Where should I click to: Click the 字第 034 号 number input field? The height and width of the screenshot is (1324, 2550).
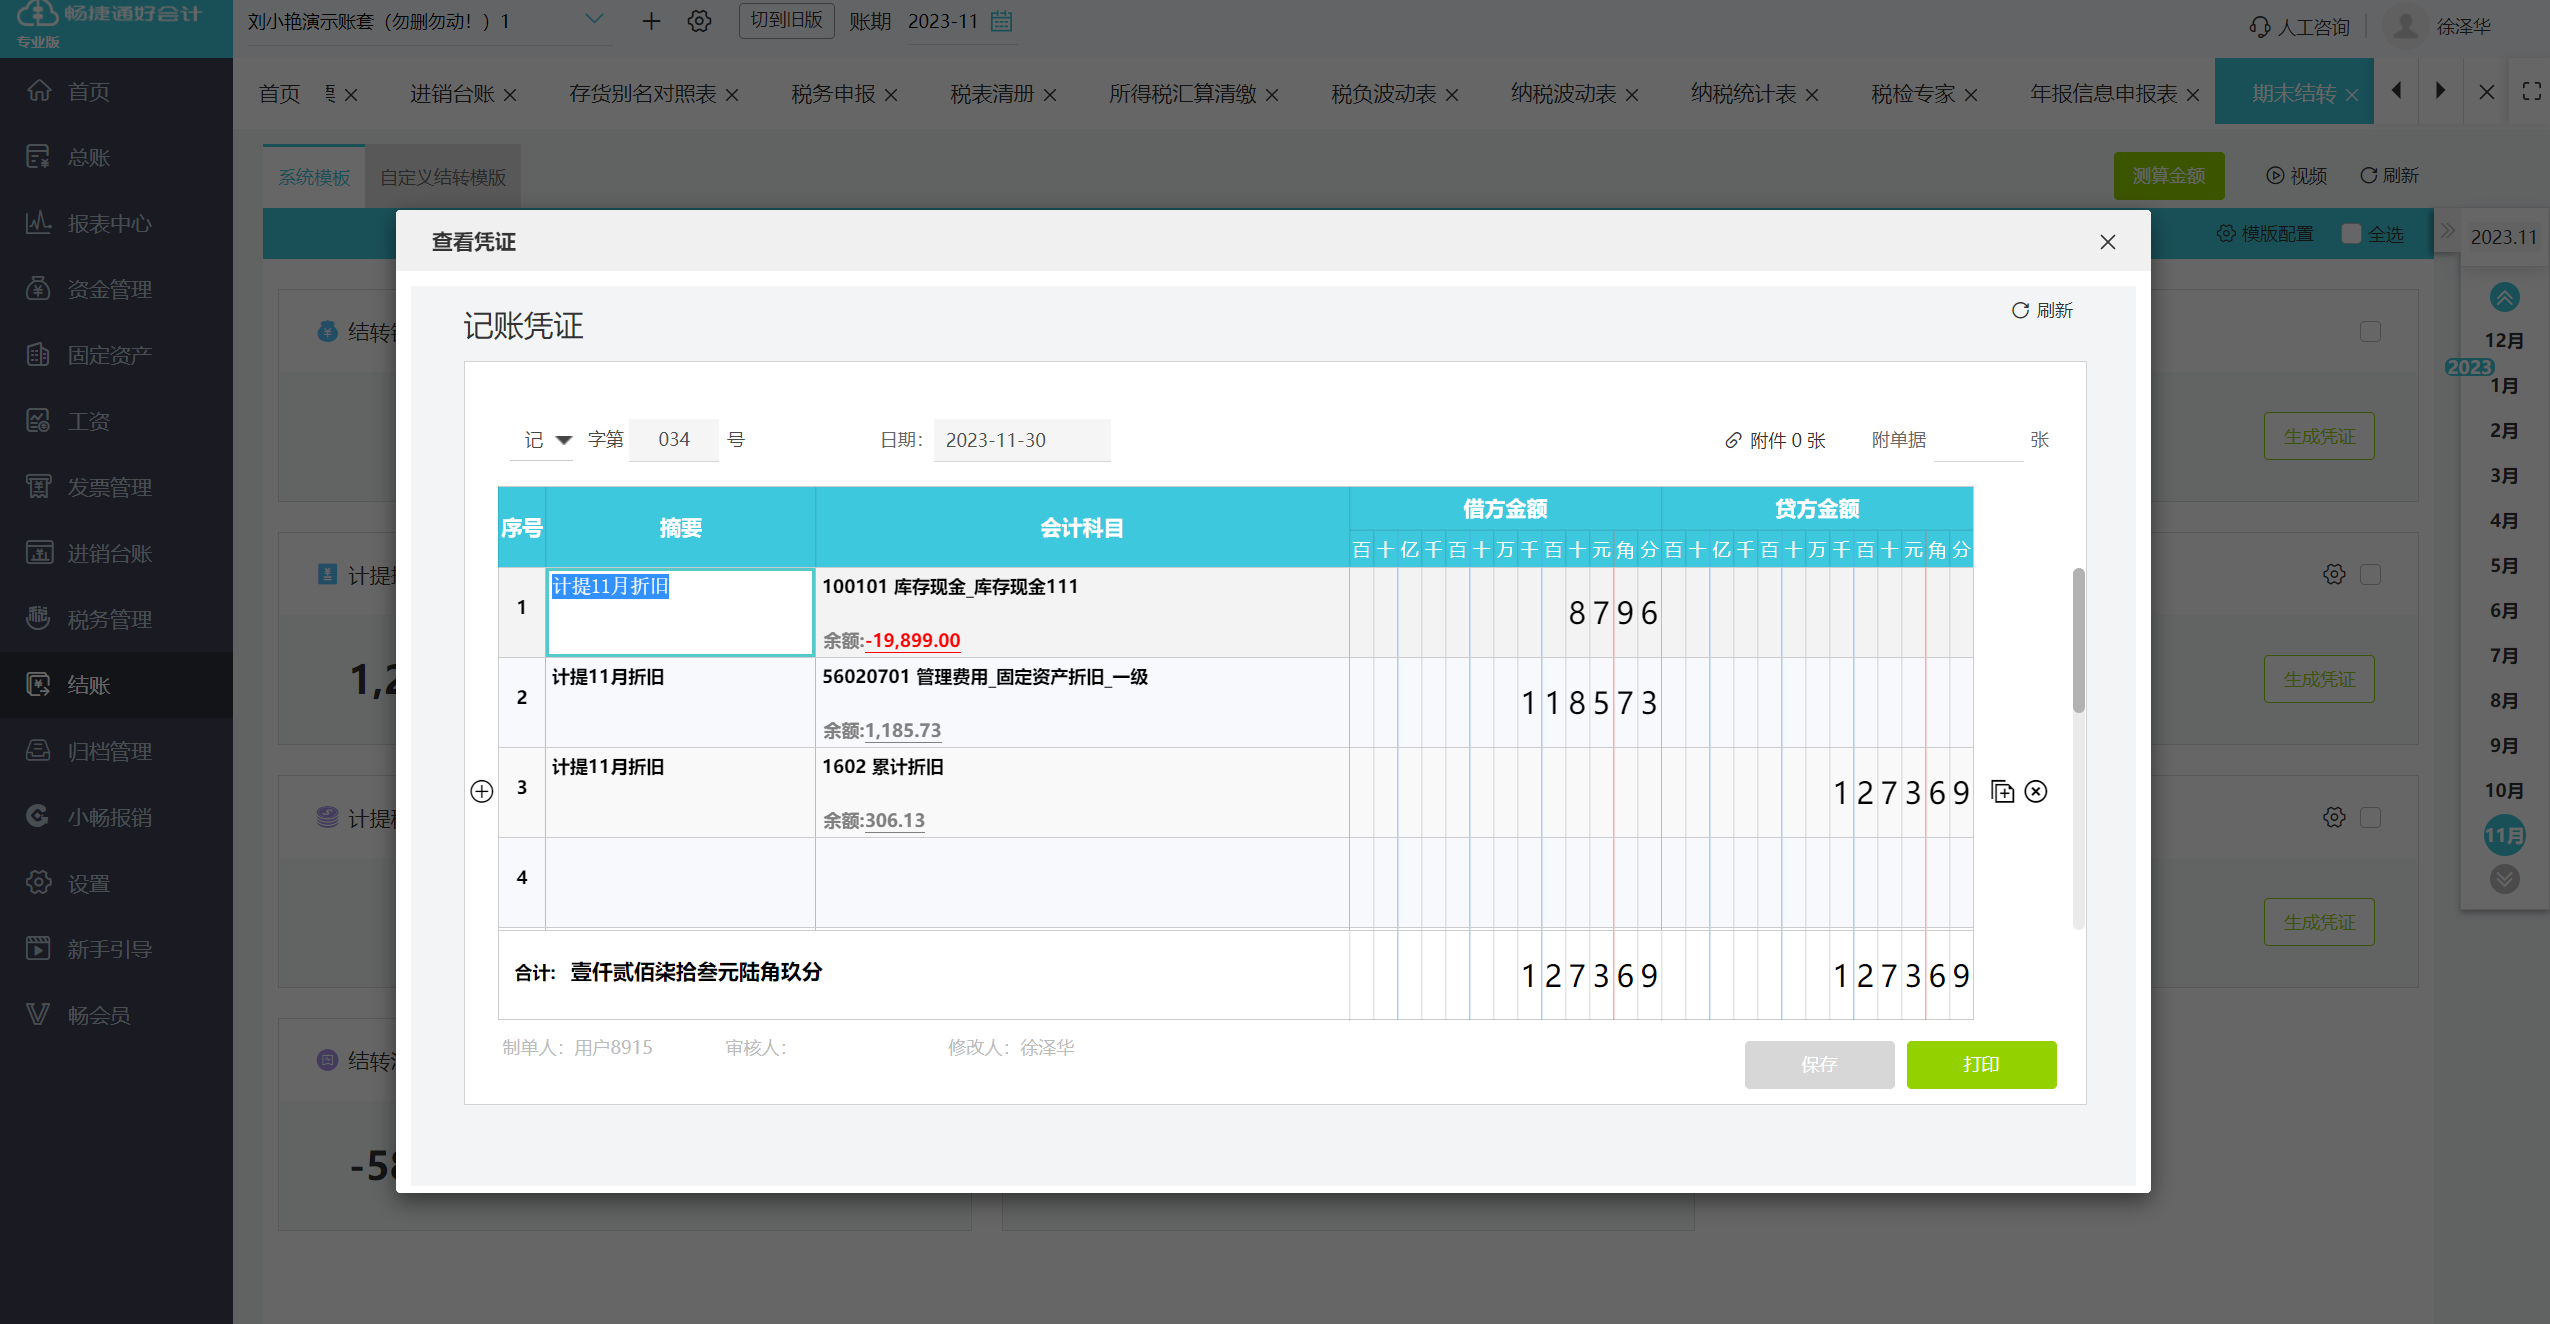(x=673, y=439)
